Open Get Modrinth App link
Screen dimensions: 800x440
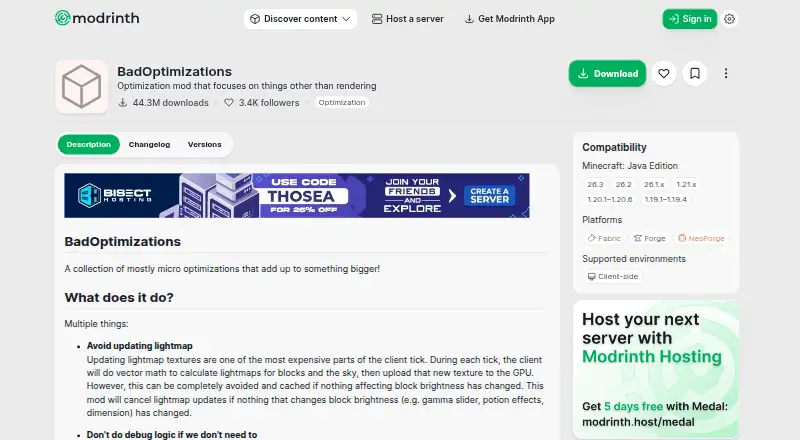click(x=509, y=19)
